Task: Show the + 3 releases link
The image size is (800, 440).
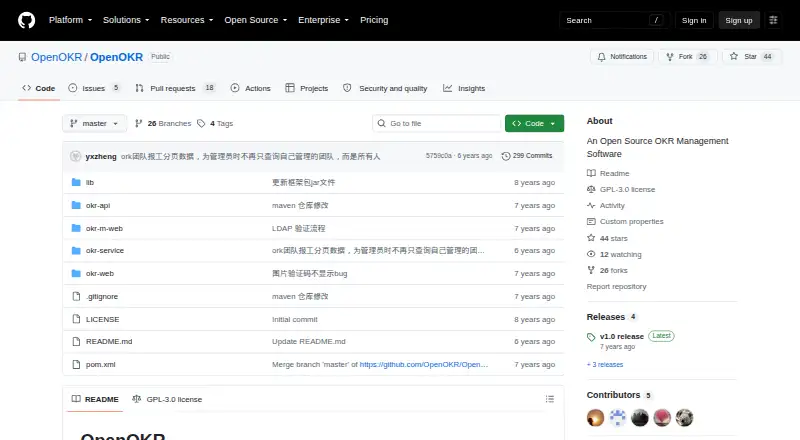Action: [x=605, y=364]
